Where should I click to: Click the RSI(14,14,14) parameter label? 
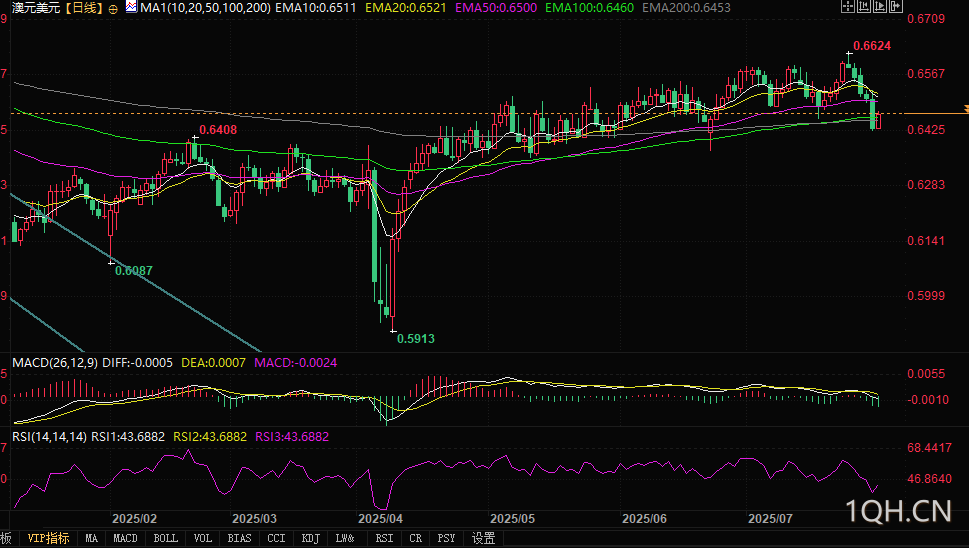47,436
